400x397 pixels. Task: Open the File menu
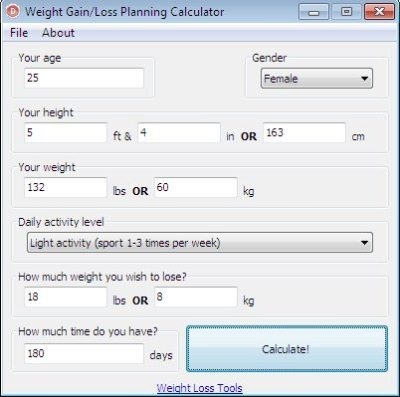coord(19,33)
